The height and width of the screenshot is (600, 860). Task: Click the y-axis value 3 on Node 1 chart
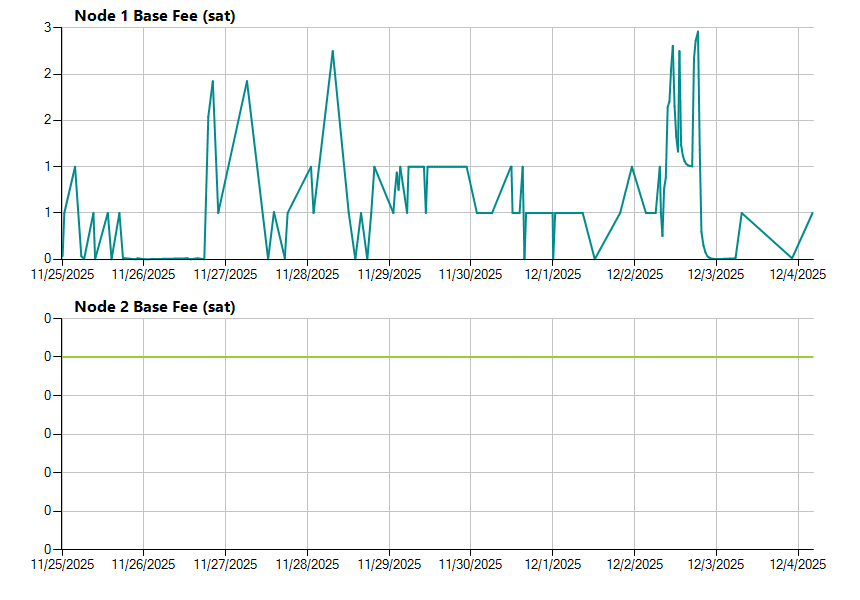pos(47,28)
